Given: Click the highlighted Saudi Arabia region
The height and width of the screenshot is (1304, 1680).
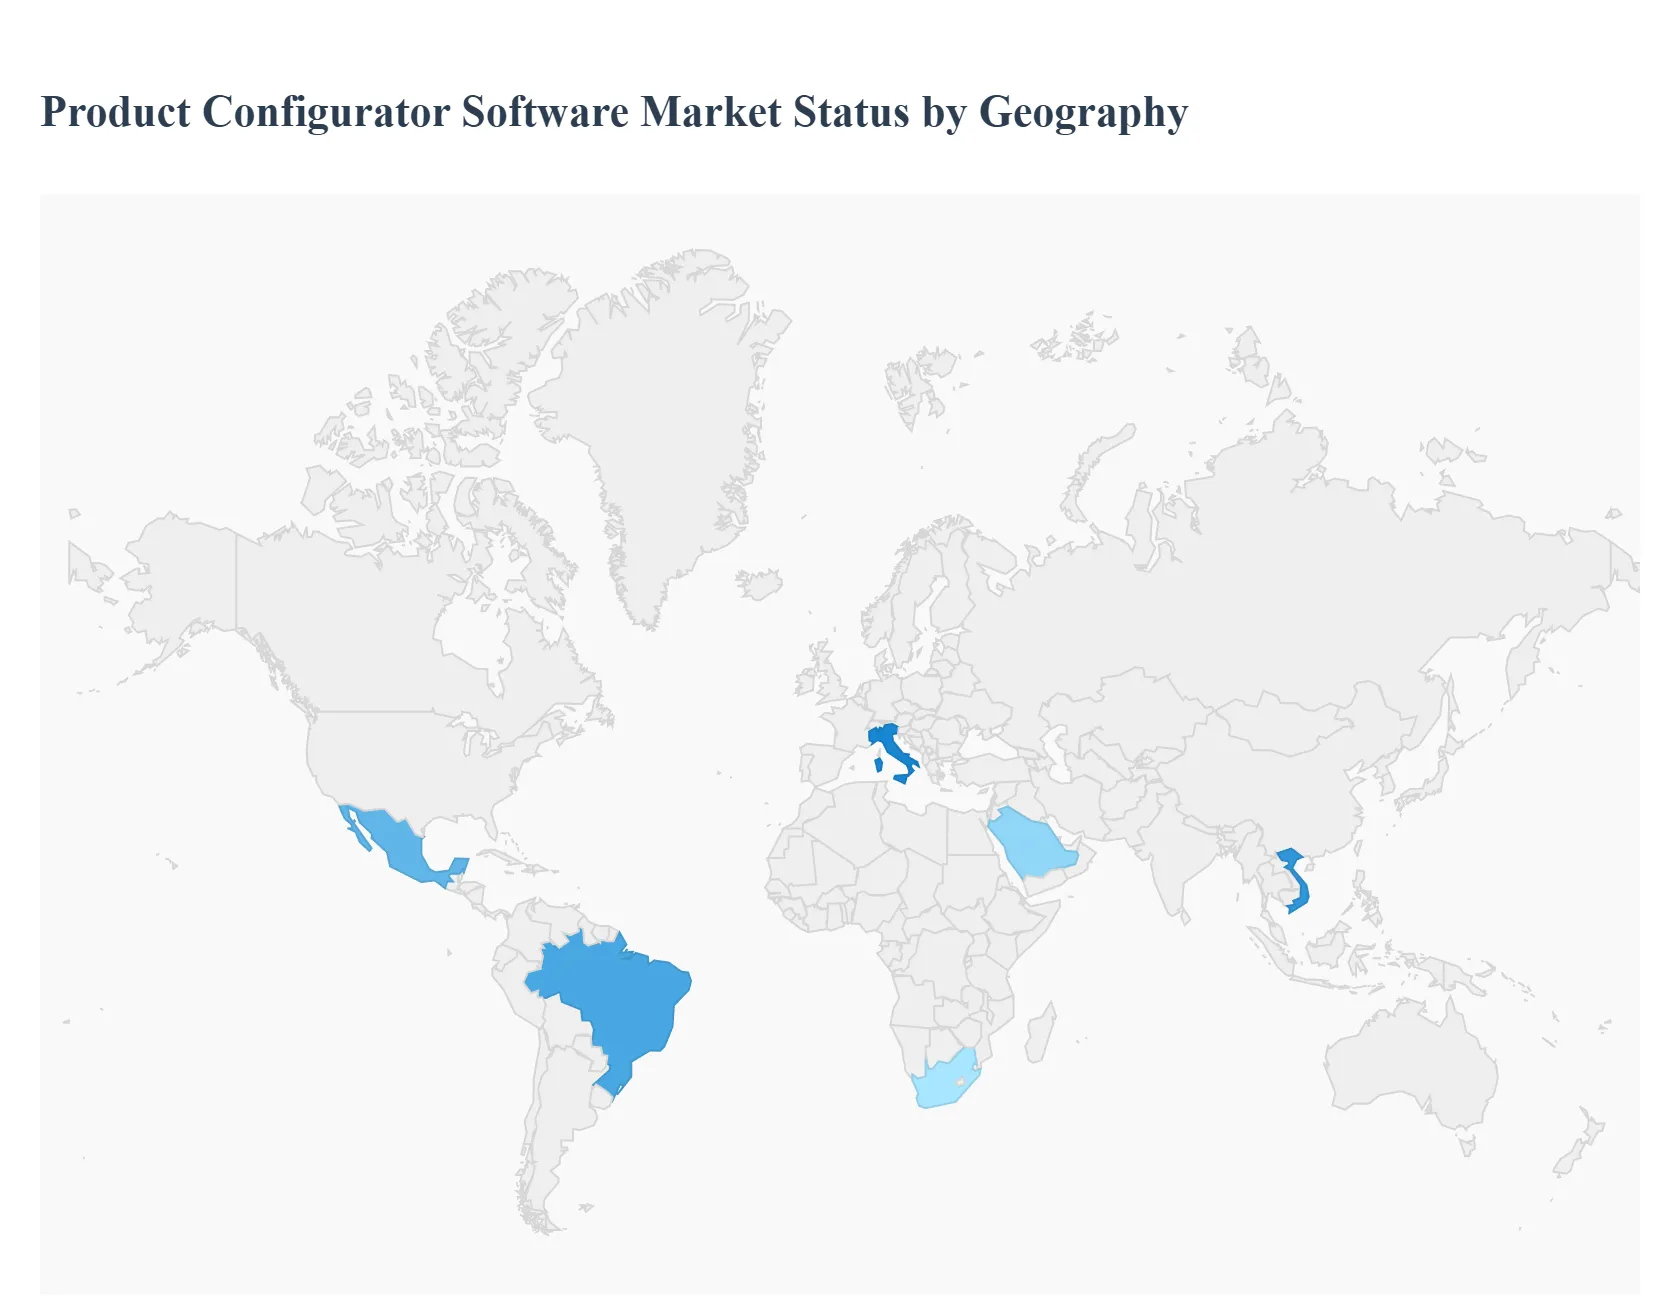Looking at the screenshot, I should point(1030,840).
